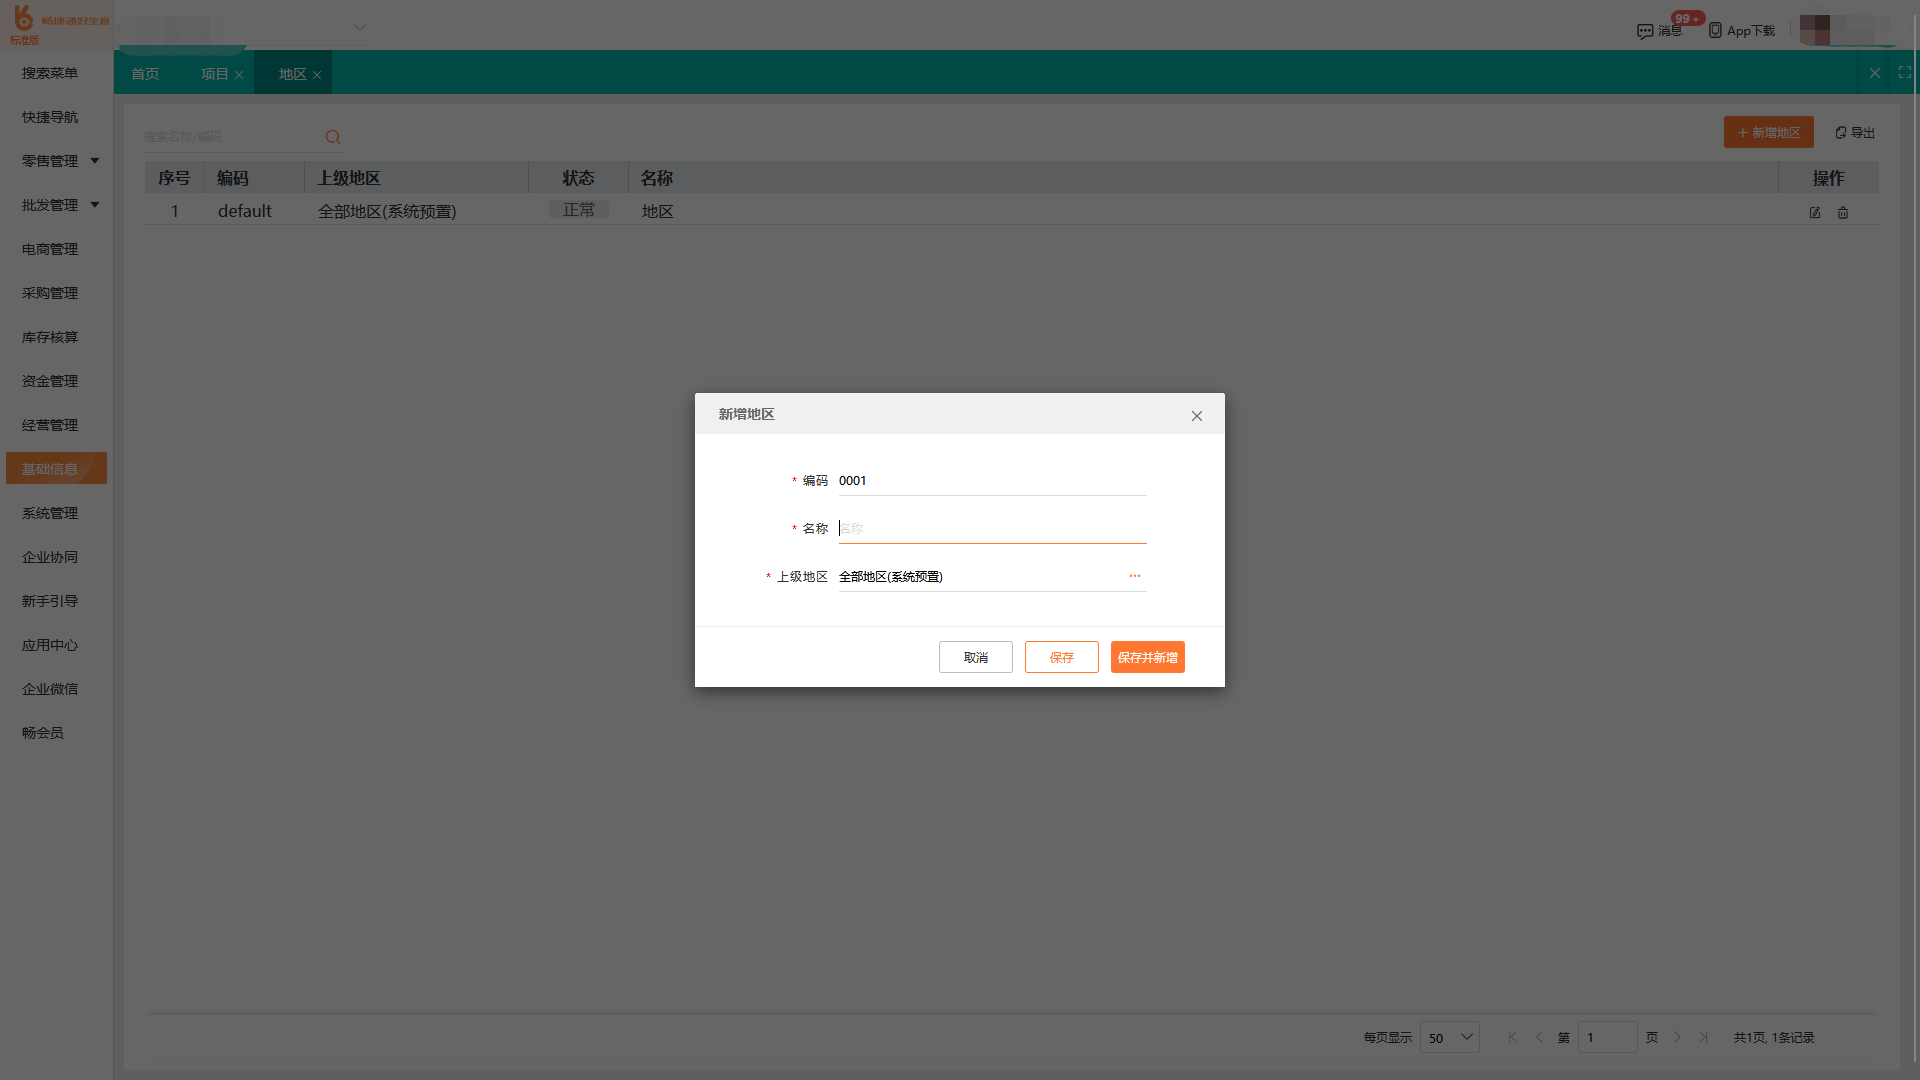The height and width of the screenshot is (1080, 1920).
Task: Click the delete icon for 地区 row
Action: click(1842, 212)
